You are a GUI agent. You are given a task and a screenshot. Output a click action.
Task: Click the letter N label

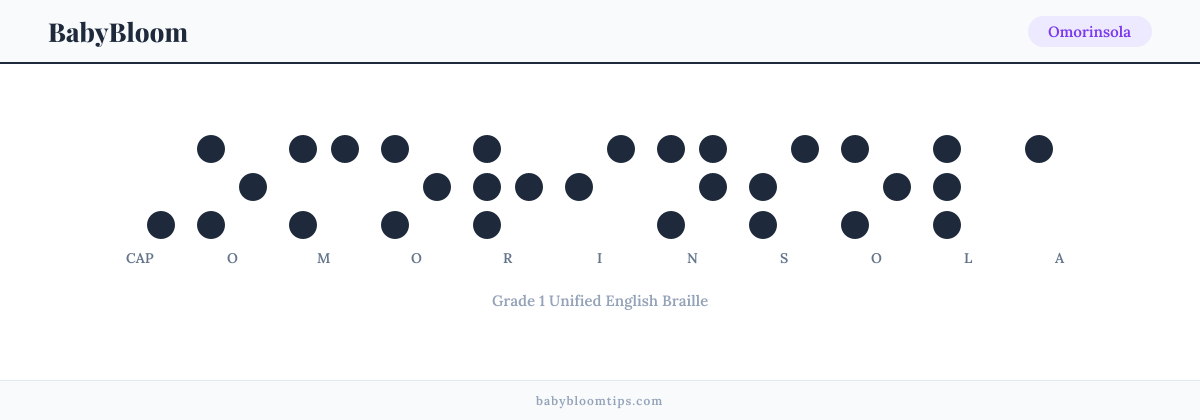[692, 258]
